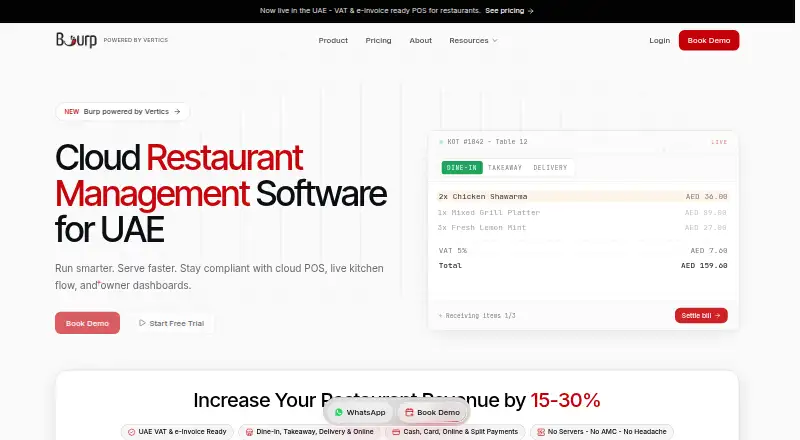Click the floating WhatsApp button
The width and height of the screenshot is (800, 440).
click(x=360, y=412)
